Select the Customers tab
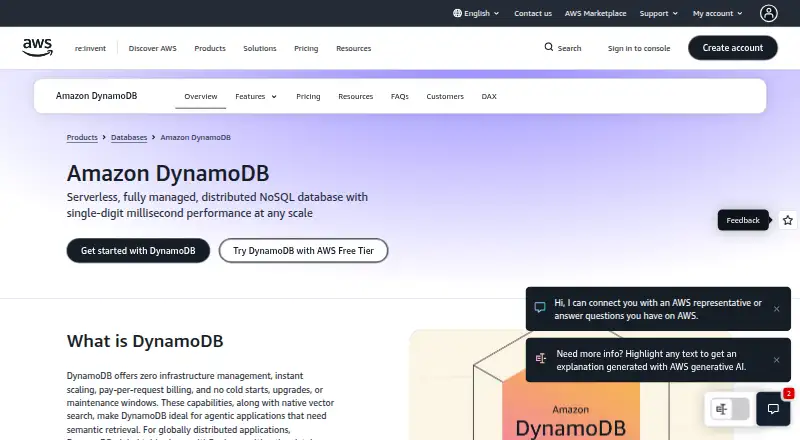Screen dimensions: 800x440 click(x=445, y=96)
